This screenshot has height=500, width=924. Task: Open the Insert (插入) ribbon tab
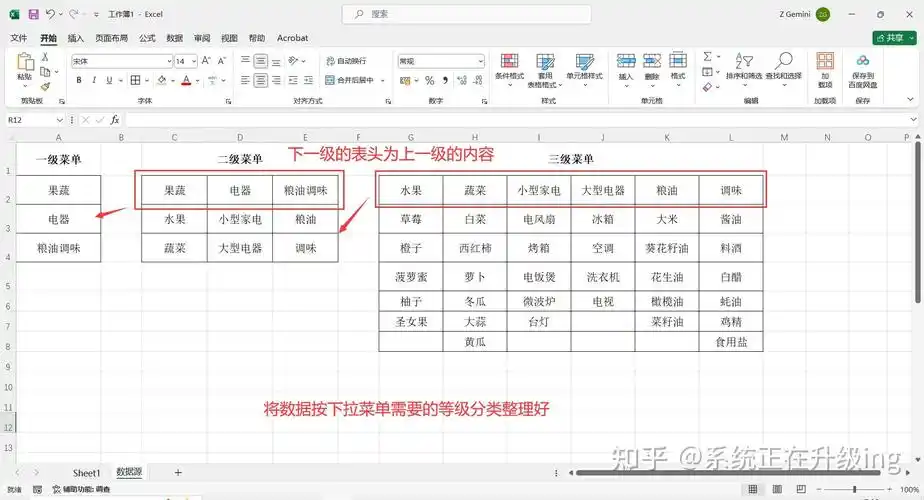[76, 38]
